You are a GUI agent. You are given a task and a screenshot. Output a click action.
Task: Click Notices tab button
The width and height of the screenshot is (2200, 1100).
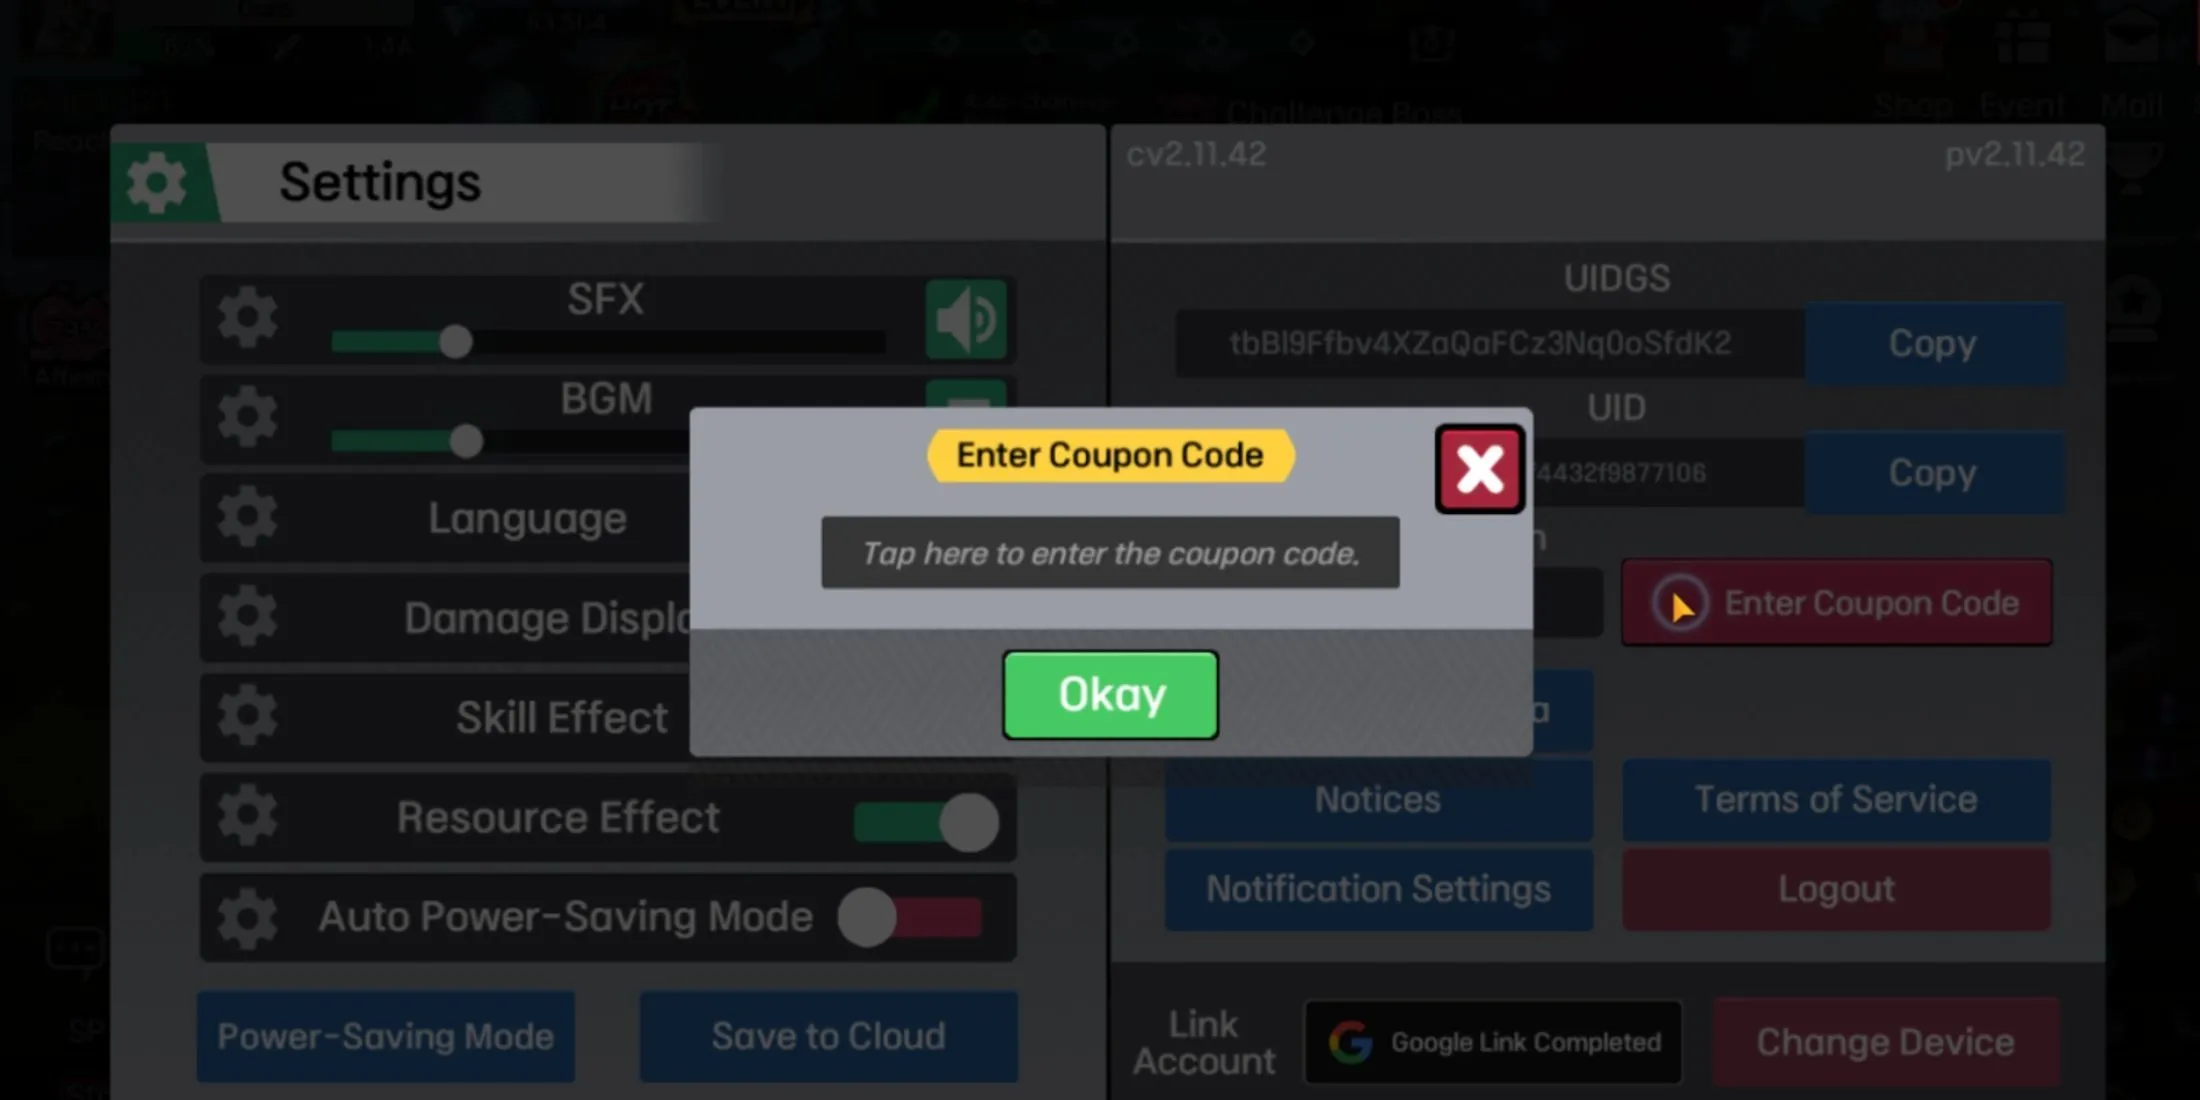point(1376,798)
